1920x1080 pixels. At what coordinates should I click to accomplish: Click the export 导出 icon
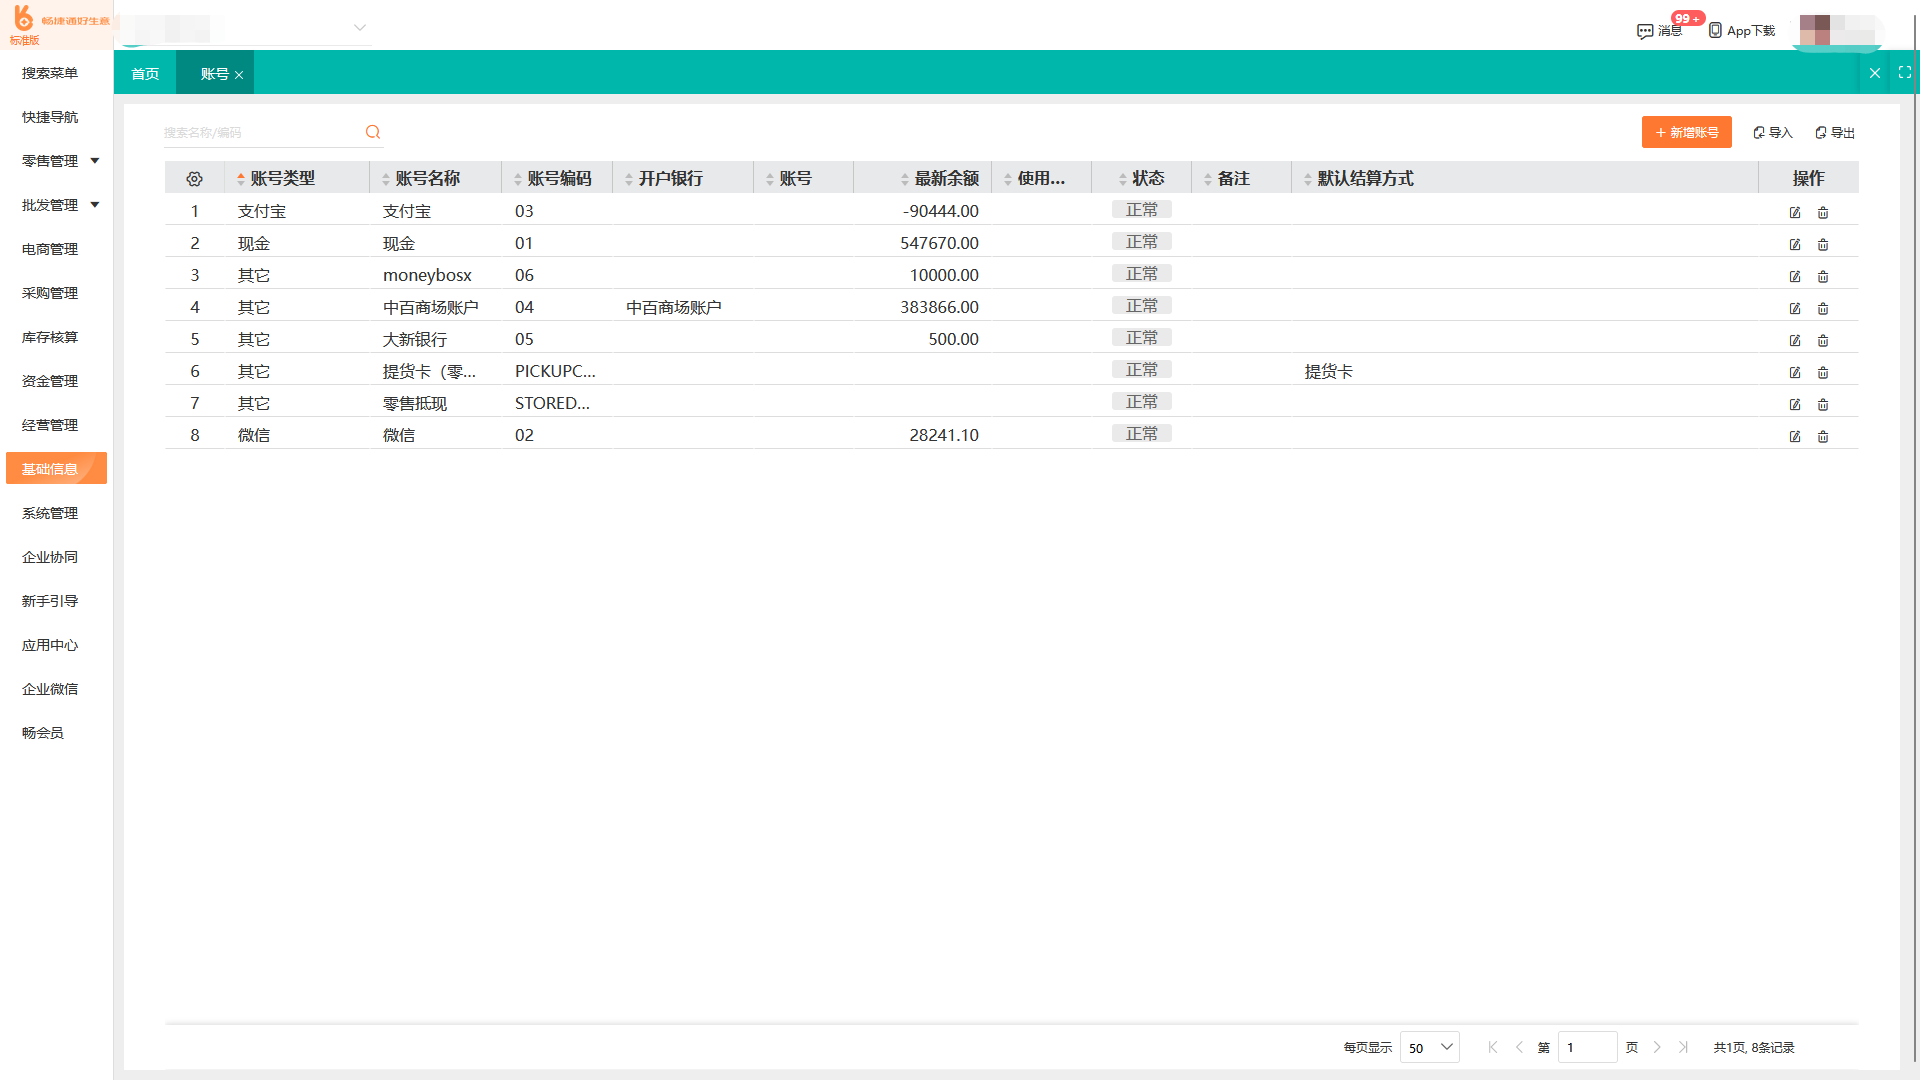[x=1836, y=132]
